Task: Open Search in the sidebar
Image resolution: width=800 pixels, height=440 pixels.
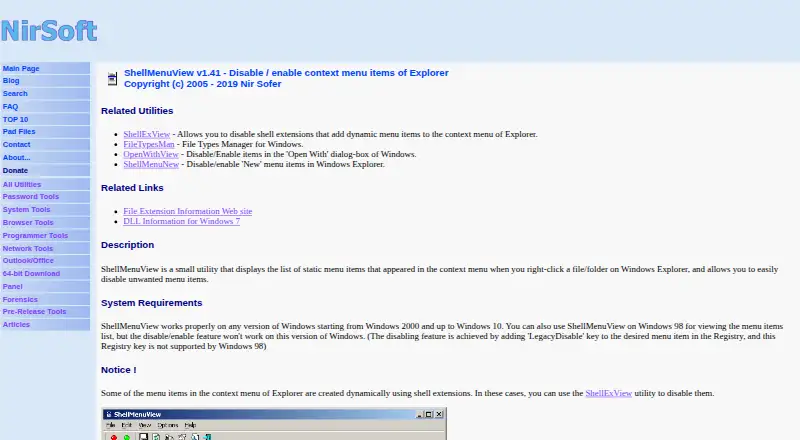Action: (x=15, y=93)
